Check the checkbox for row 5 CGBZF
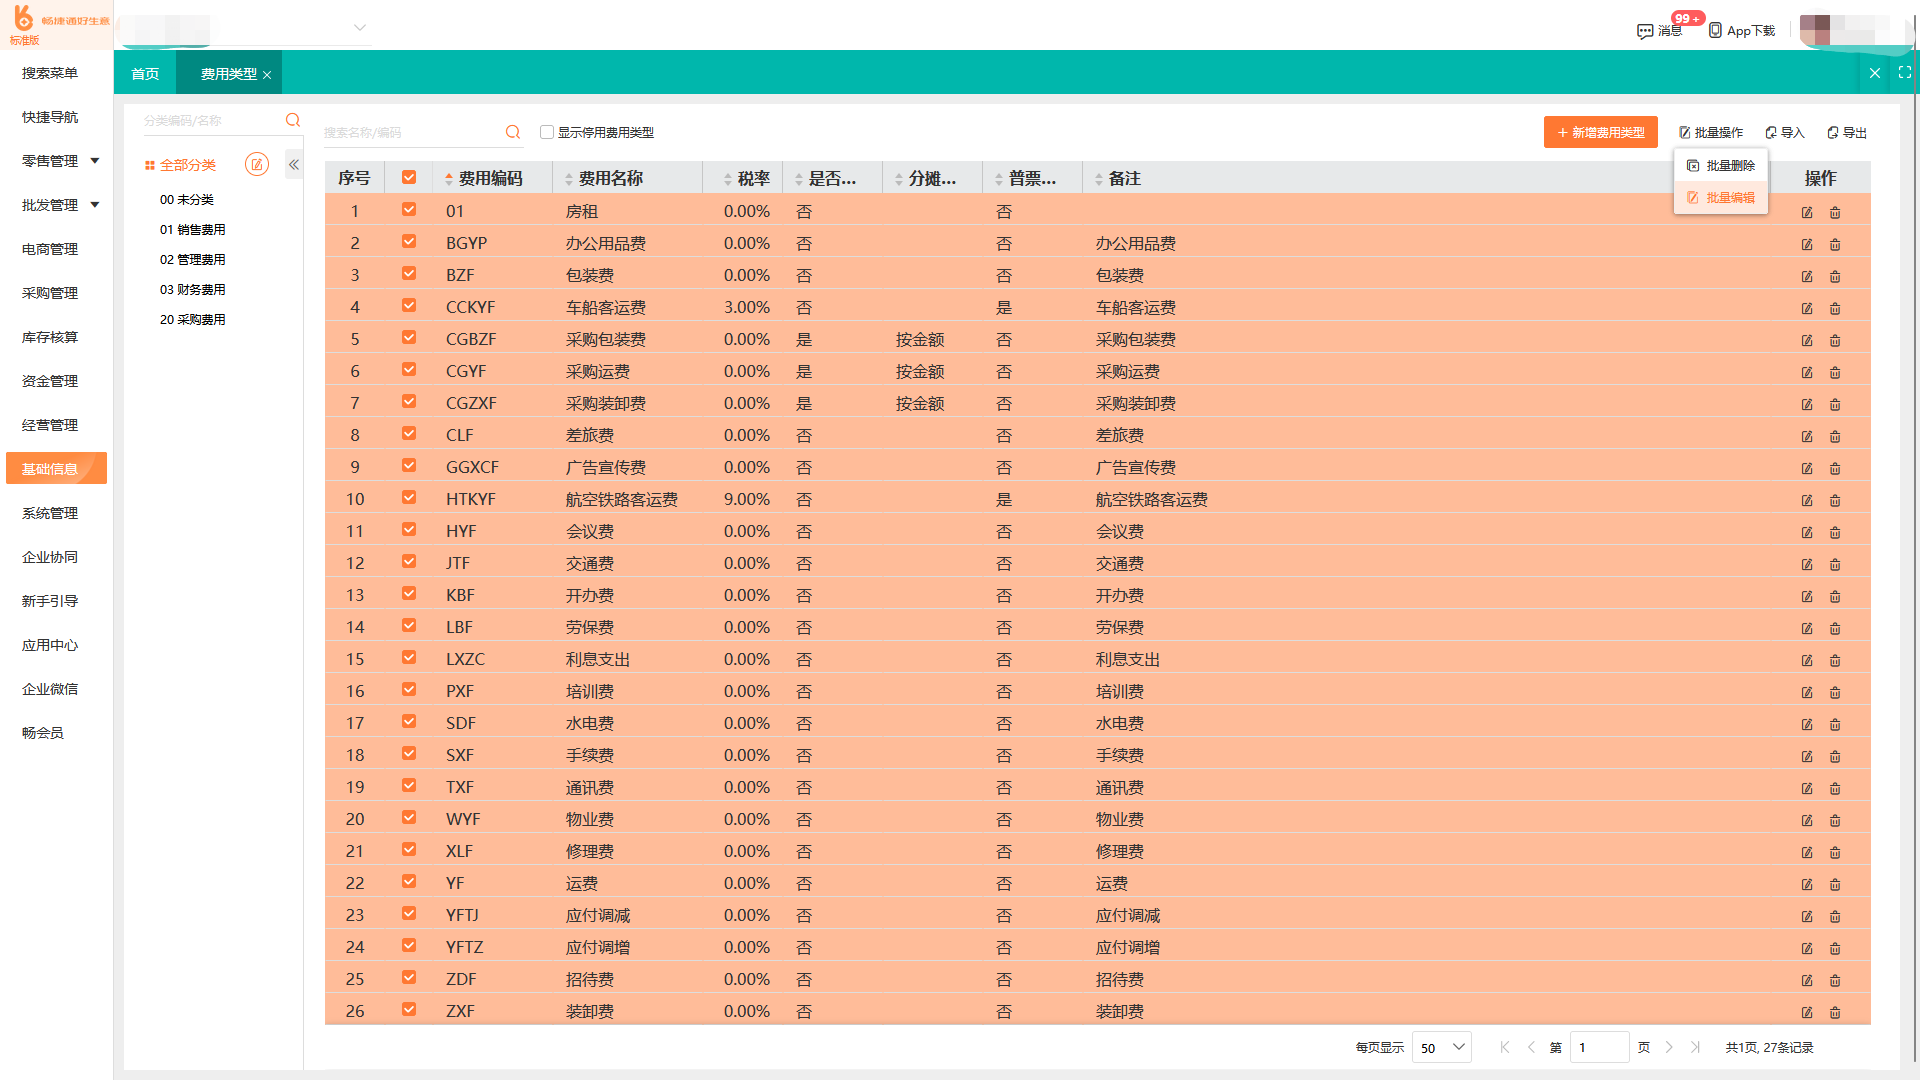The image size is (1920, 1080). coord(407,339)
